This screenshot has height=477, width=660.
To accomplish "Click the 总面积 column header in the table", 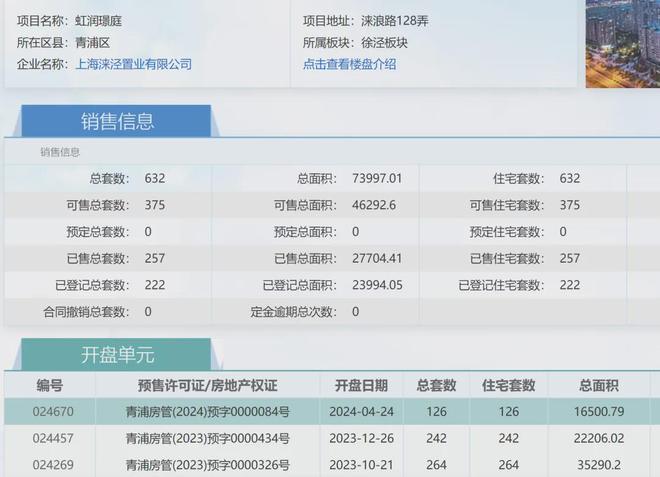I will pos(598,386).
